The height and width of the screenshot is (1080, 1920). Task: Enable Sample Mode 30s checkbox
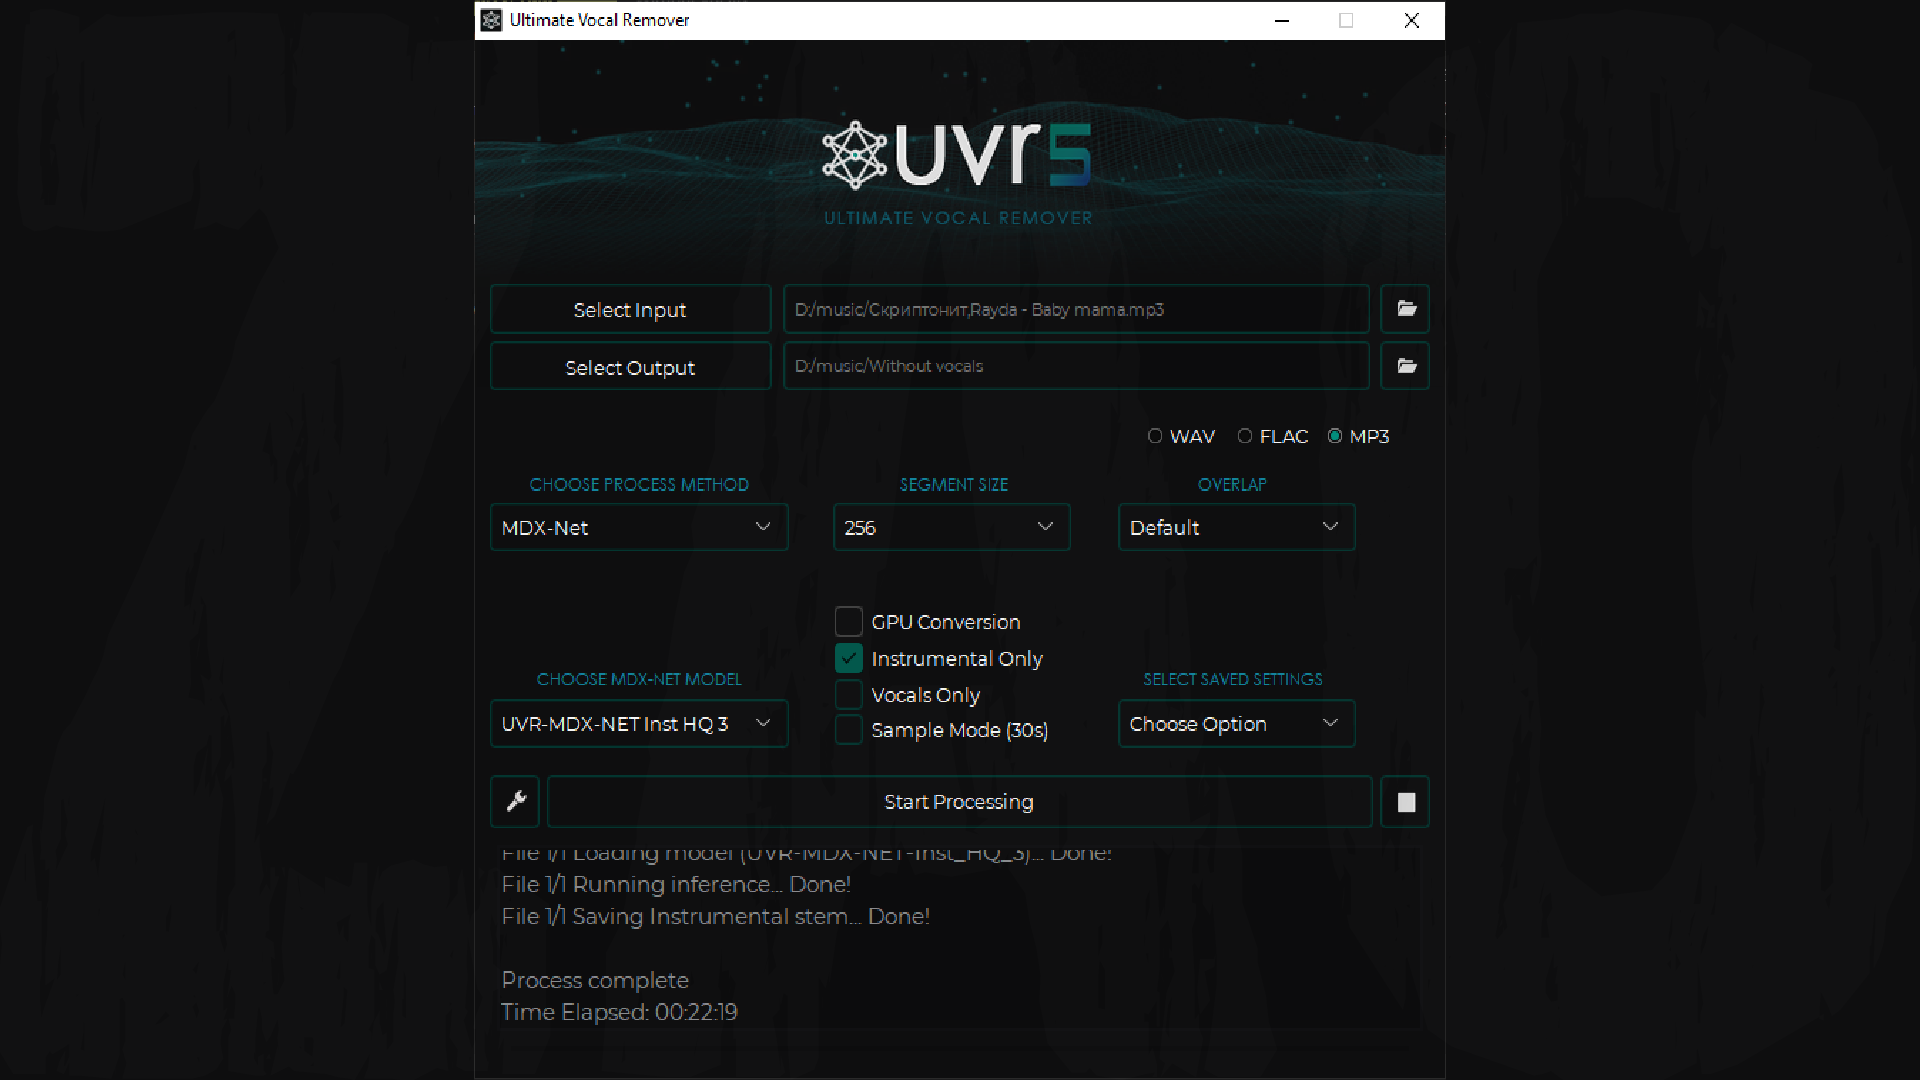tap(847, 729)
